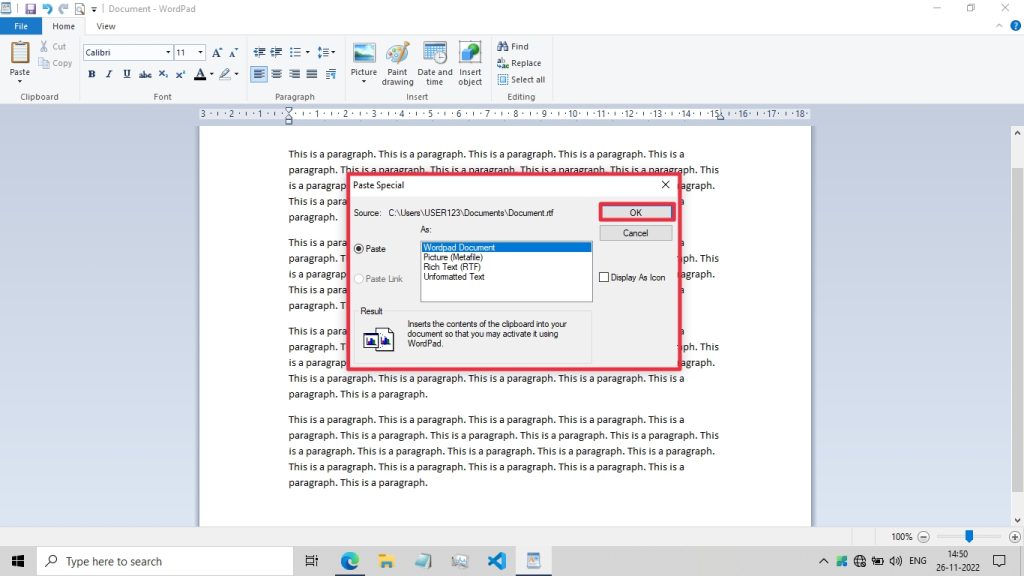The image size is (1024, 576).
Task: Click the Cut scissors icon
Action: pyautogui.click(x=44, y=46)
